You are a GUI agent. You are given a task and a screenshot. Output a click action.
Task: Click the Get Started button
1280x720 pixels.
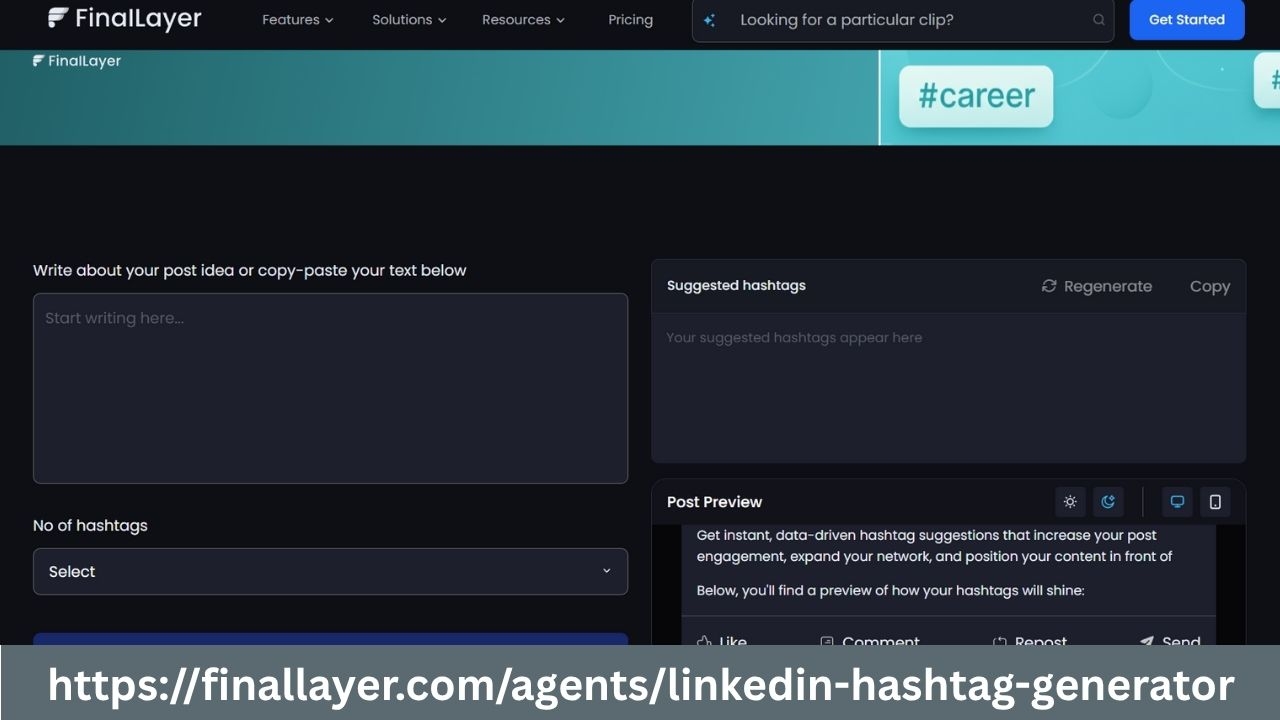(x=1186, y=20)
